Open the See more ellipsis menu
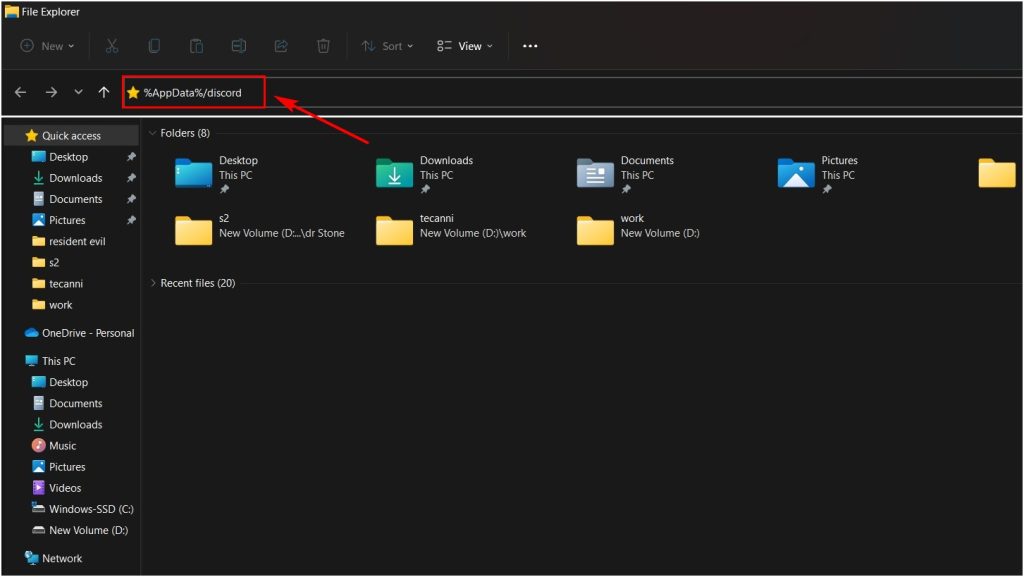The image size is (1024, 577). (x=530, y=46)
